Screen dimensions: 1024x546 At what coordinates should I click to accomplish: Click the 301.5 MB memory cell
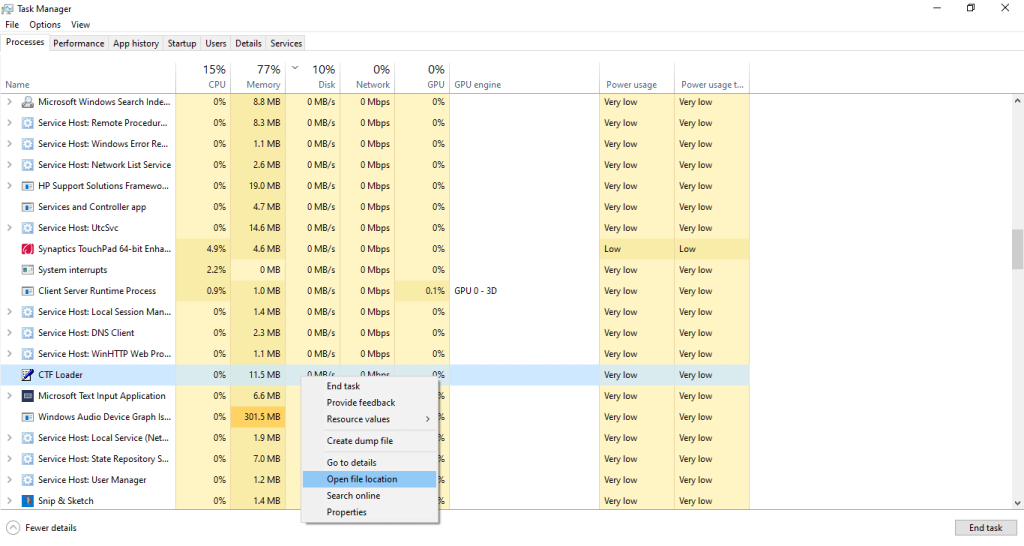pyautogui.click(x=258, y=417)
